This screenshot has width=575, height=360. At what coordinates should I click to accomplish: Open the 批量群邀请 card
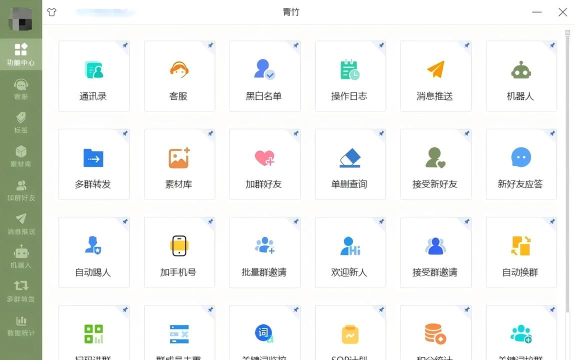click(x=265, y=252)
